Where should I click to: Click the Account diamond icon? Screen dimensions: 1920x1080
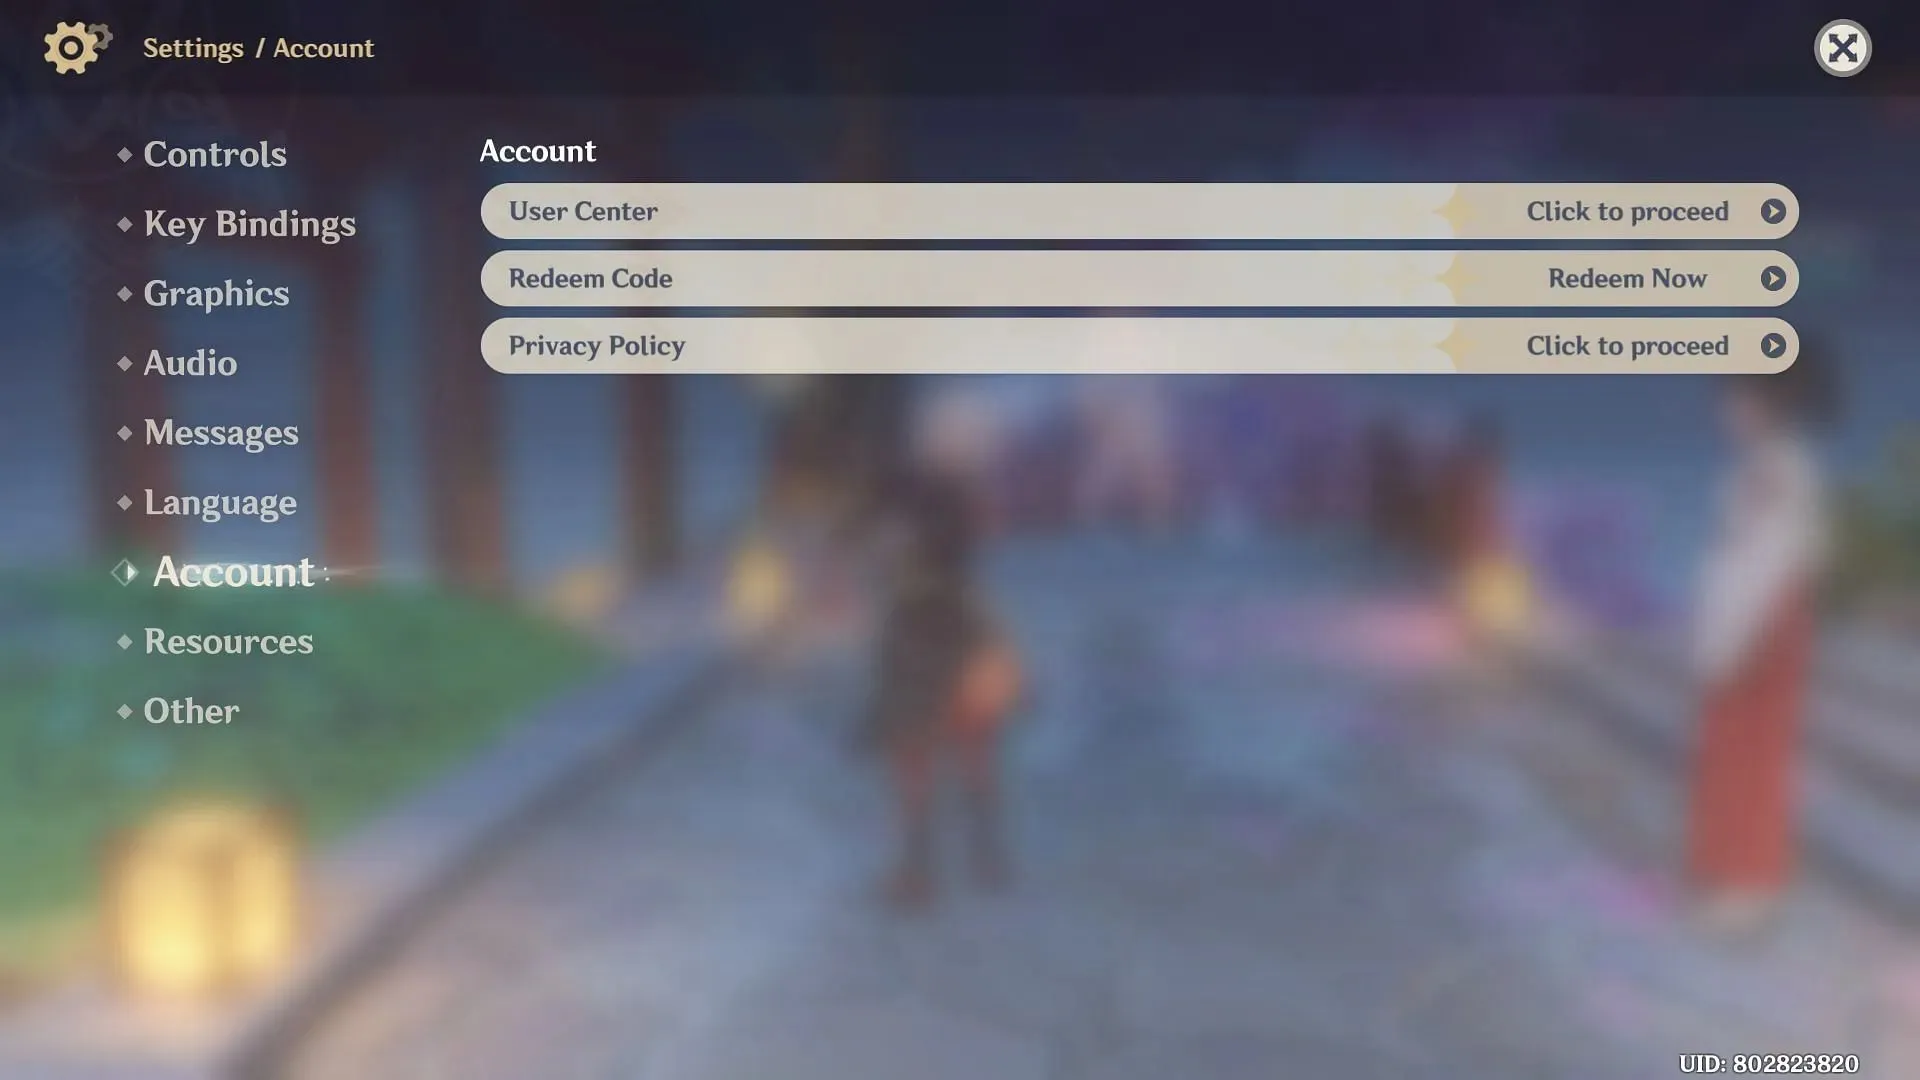[124, 570]
